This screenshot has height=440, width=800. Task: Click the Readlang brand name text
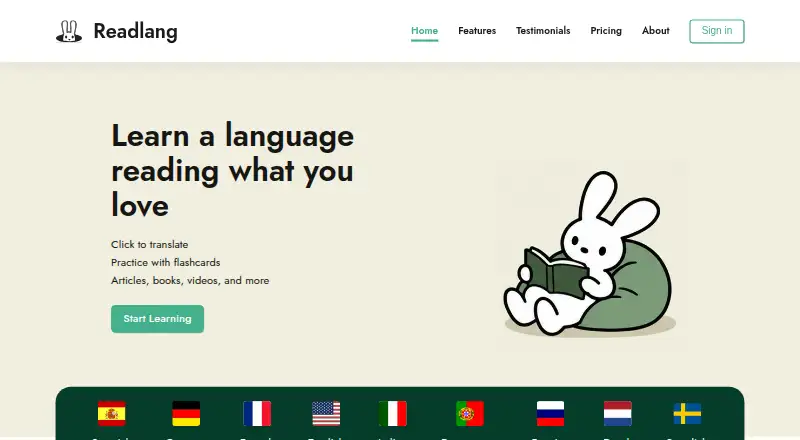coord(136,31)
